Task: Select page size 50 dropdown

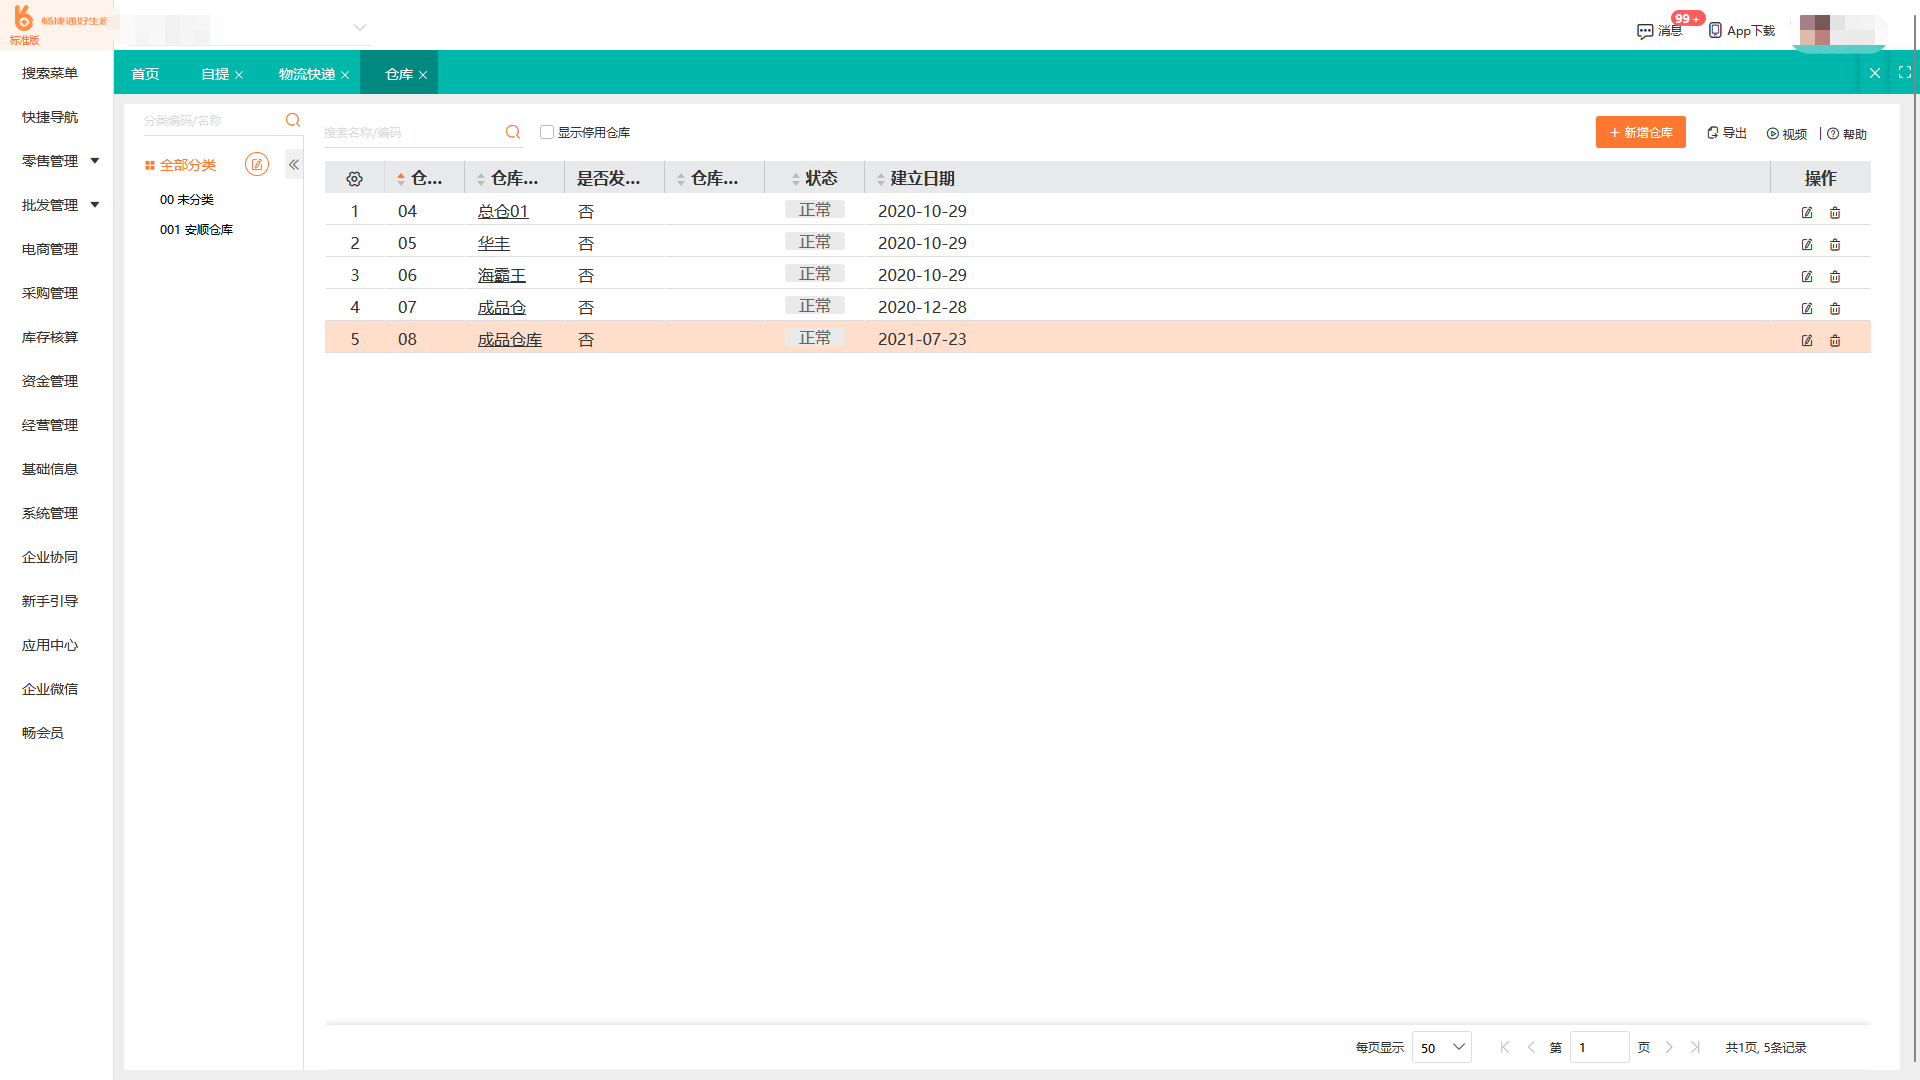Action: (1439, 1047)
